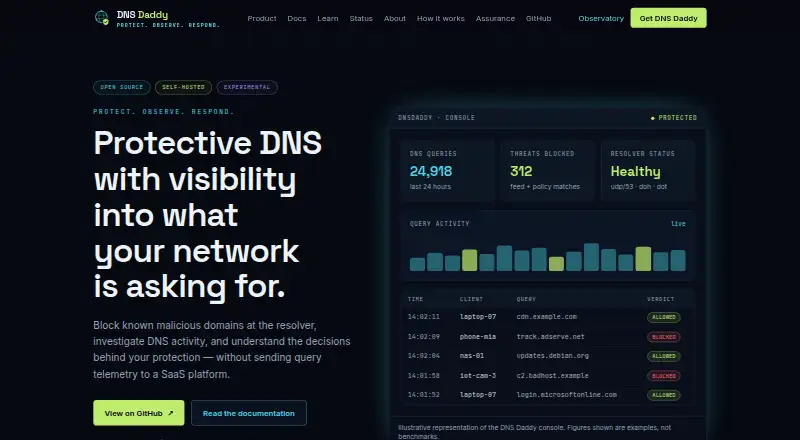Click the external arrow icon on View on GitHub
The height and width of the screenshot is (440, 800).
coord(170,413)
